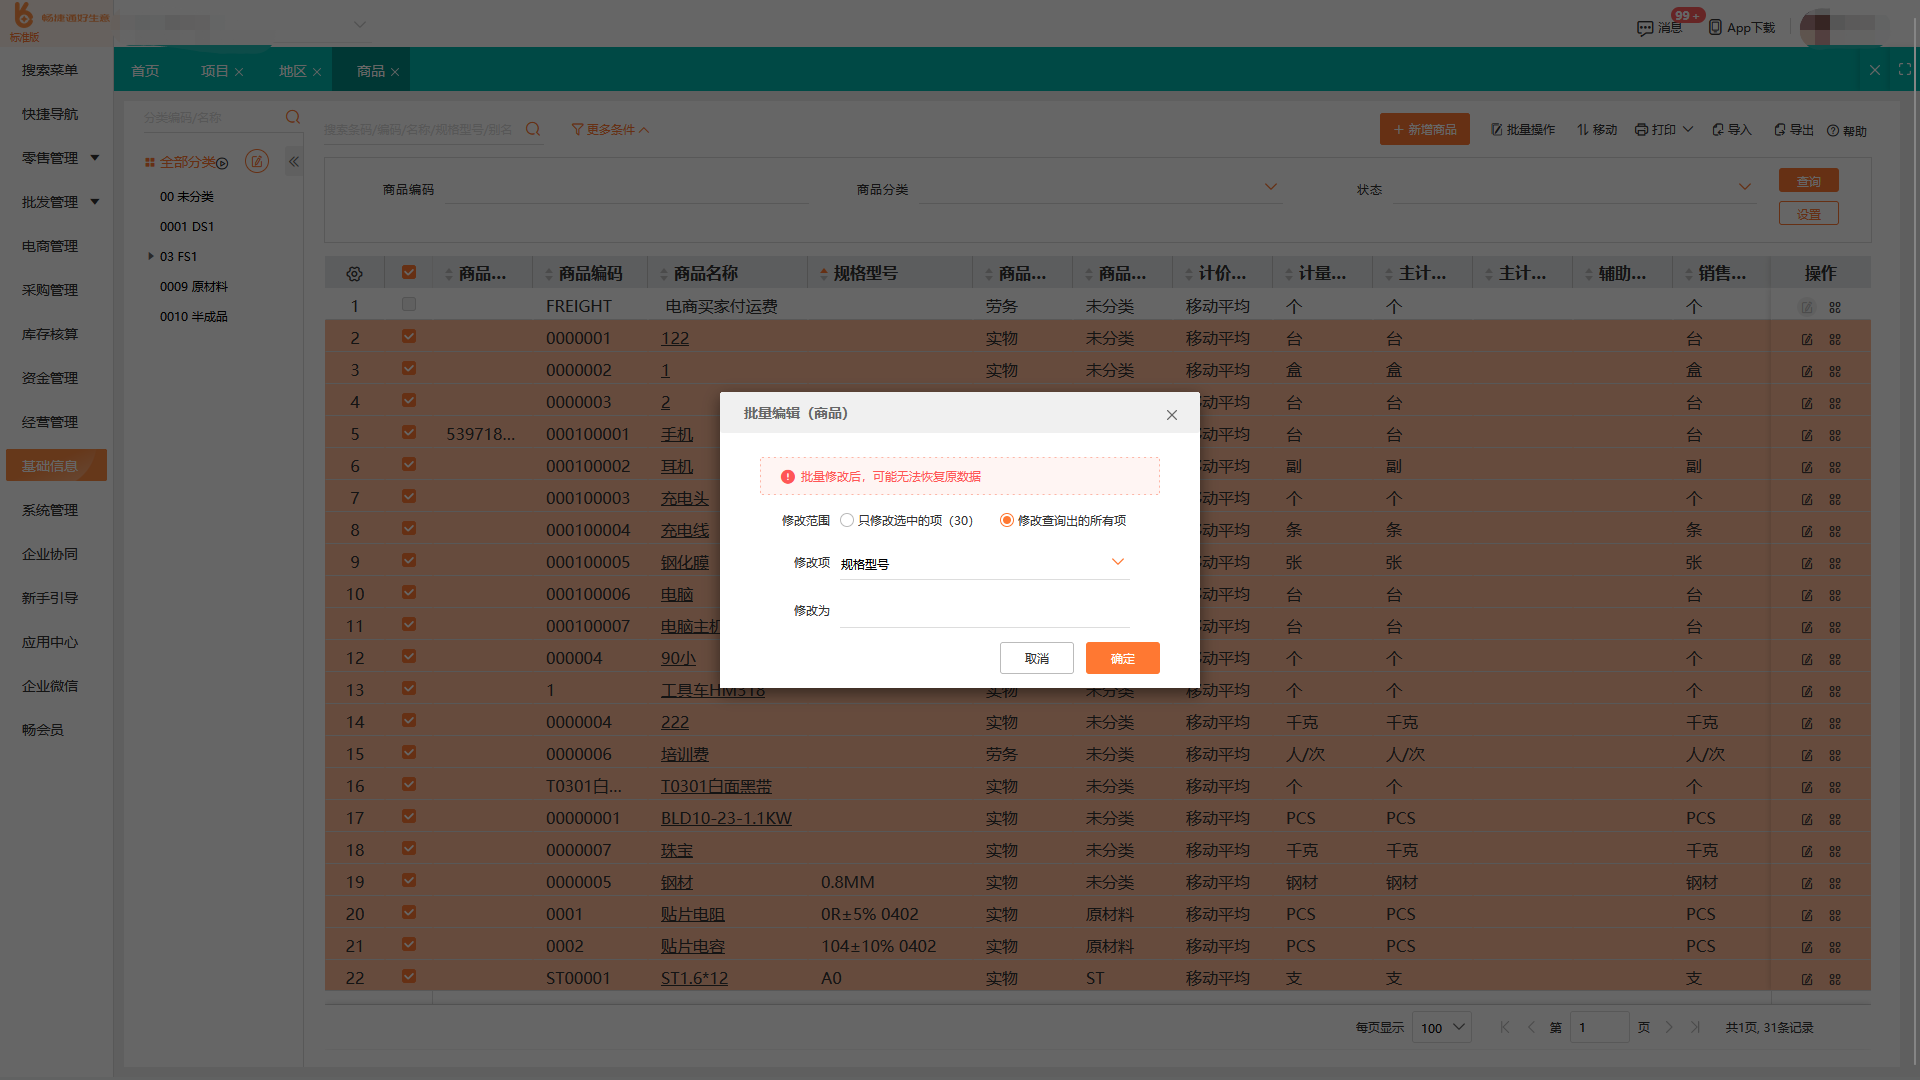The width and height of the screenshot is (1920, 1080).
Task: Click the 新增商品 button
Action: tap(1424, 128)
